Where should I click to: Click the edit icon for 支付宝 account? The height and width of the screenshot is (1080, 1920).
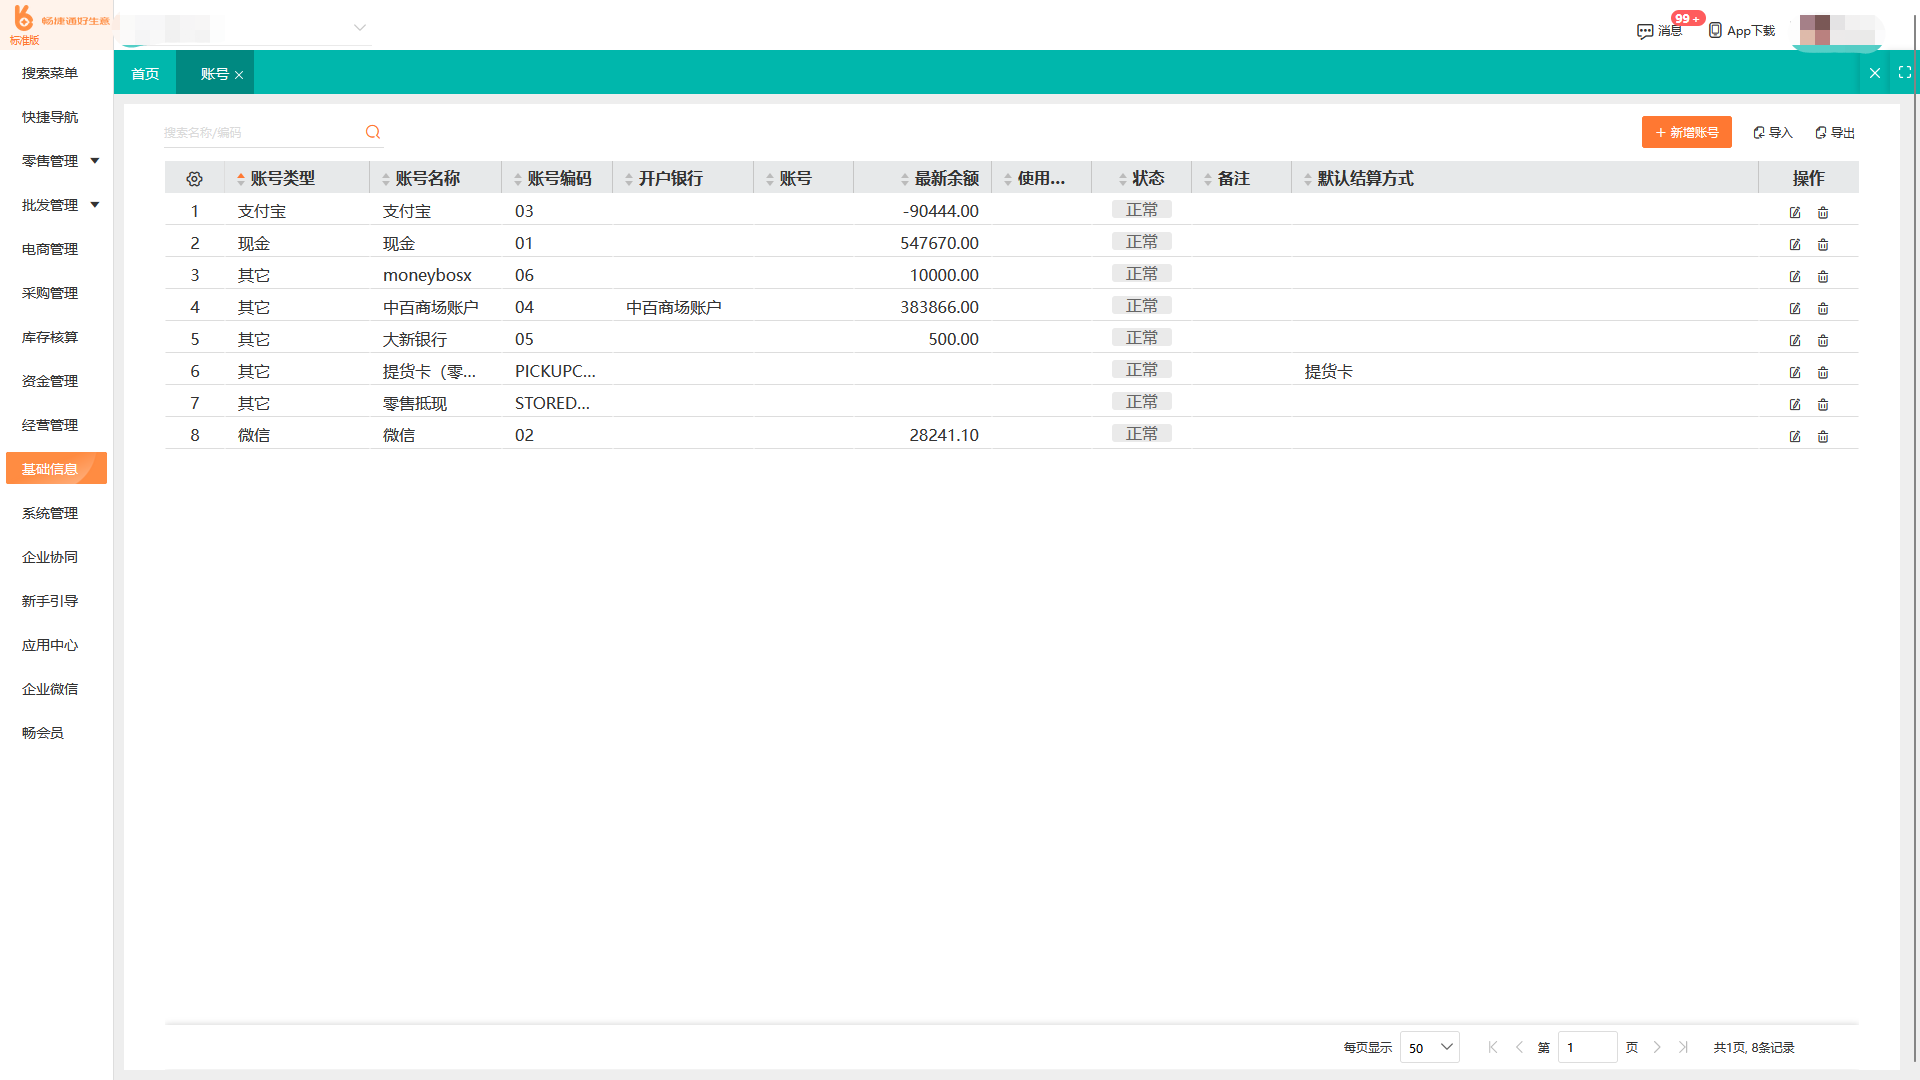(1795, 212)
